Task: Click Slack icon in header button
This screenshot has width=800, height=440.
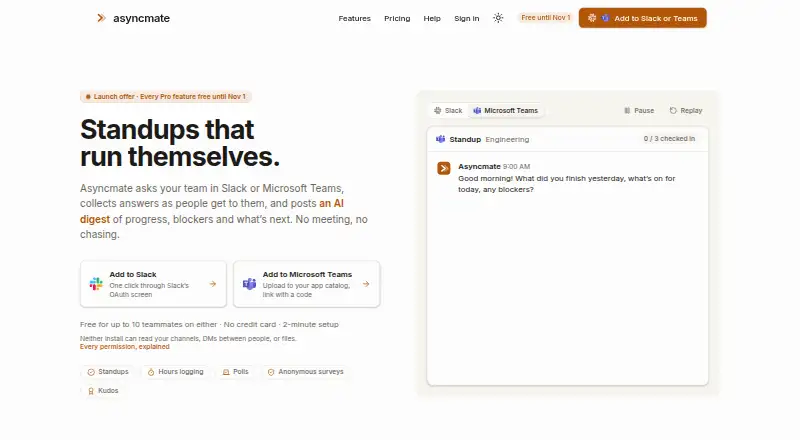Action: coord(592,18)
